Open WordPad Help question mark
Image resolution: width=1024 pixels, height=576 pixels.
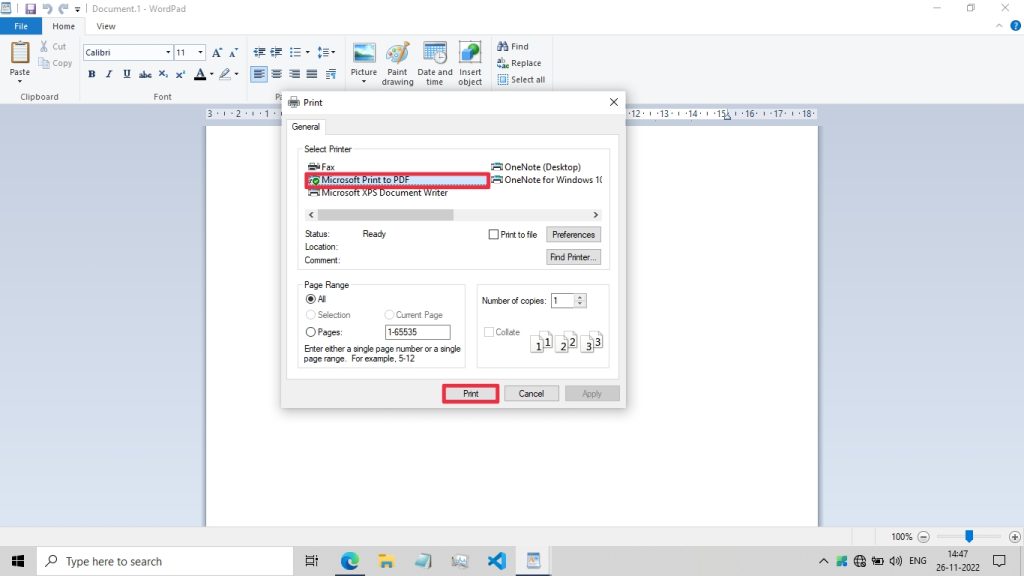pos(1016,26)
